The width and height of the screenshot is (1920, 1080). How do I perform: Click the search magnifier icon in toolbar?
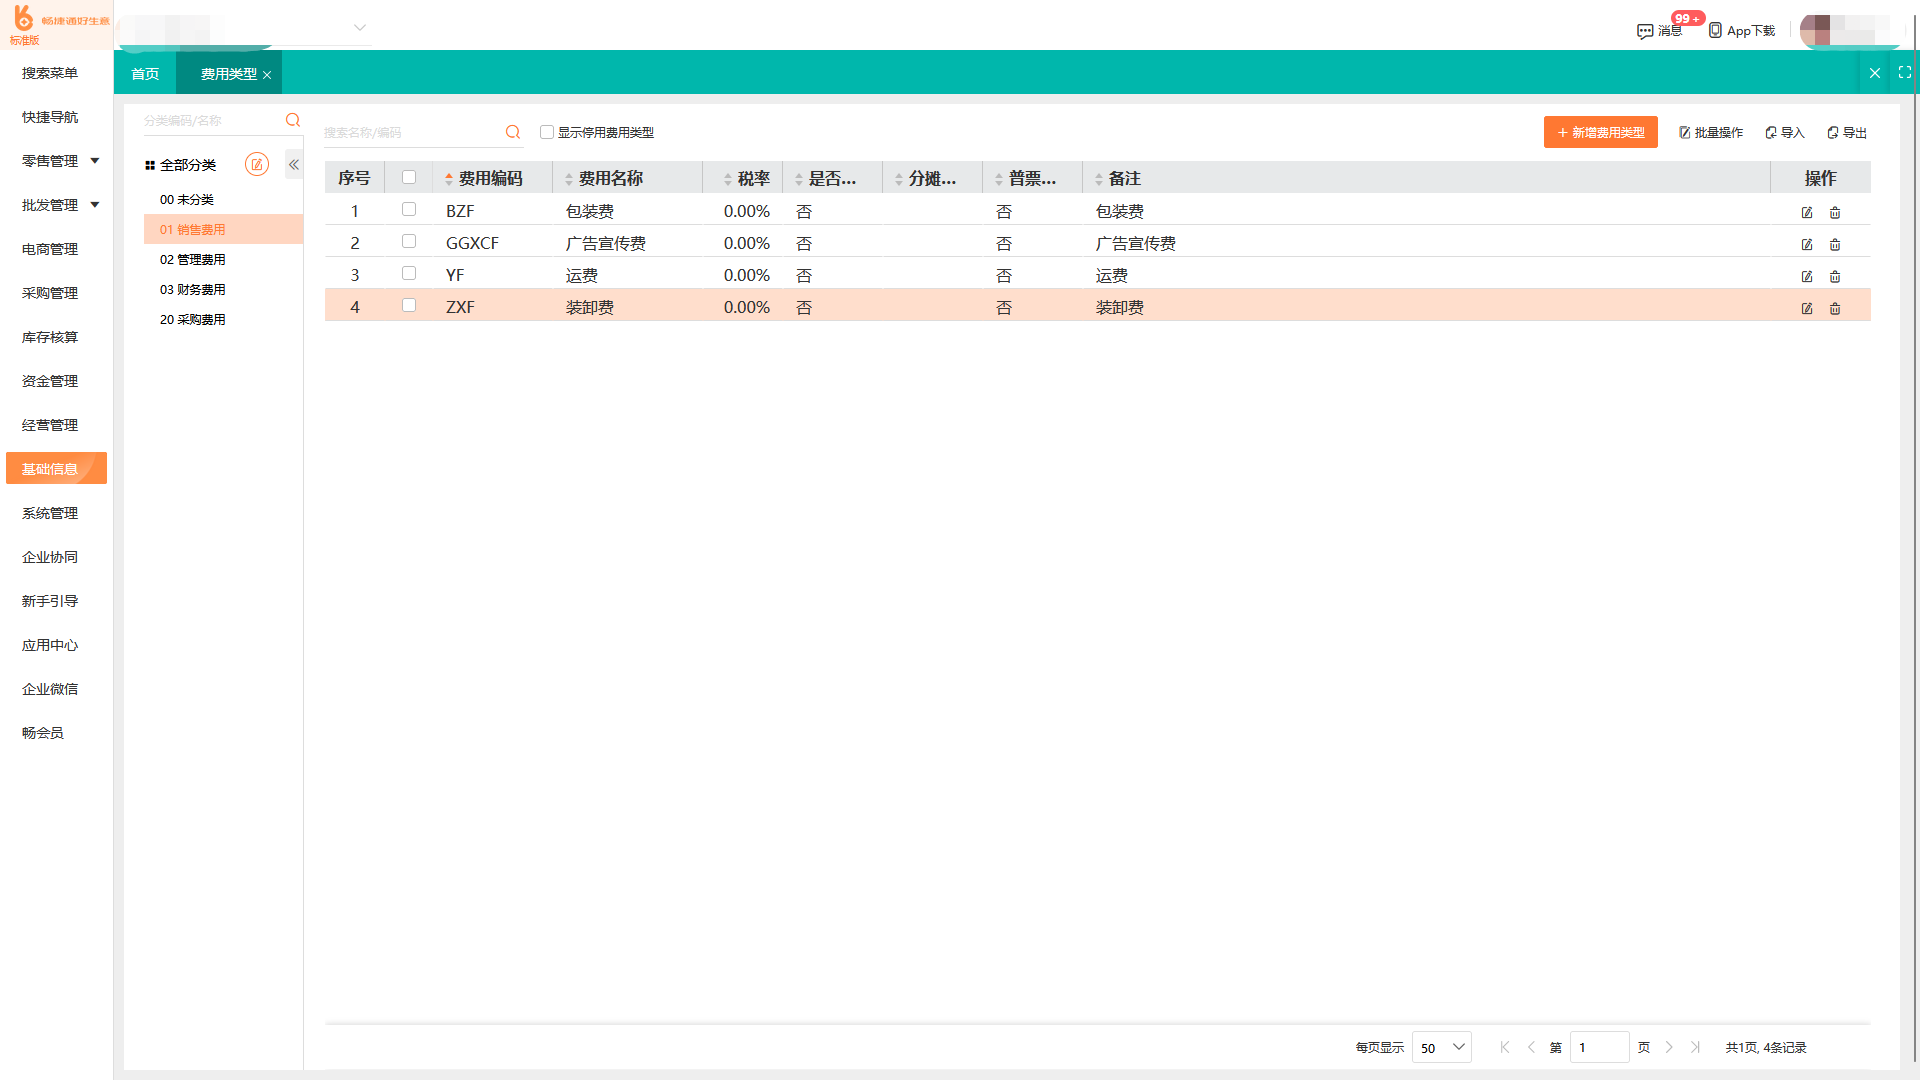pyautogui.click(x=514, y=132)
